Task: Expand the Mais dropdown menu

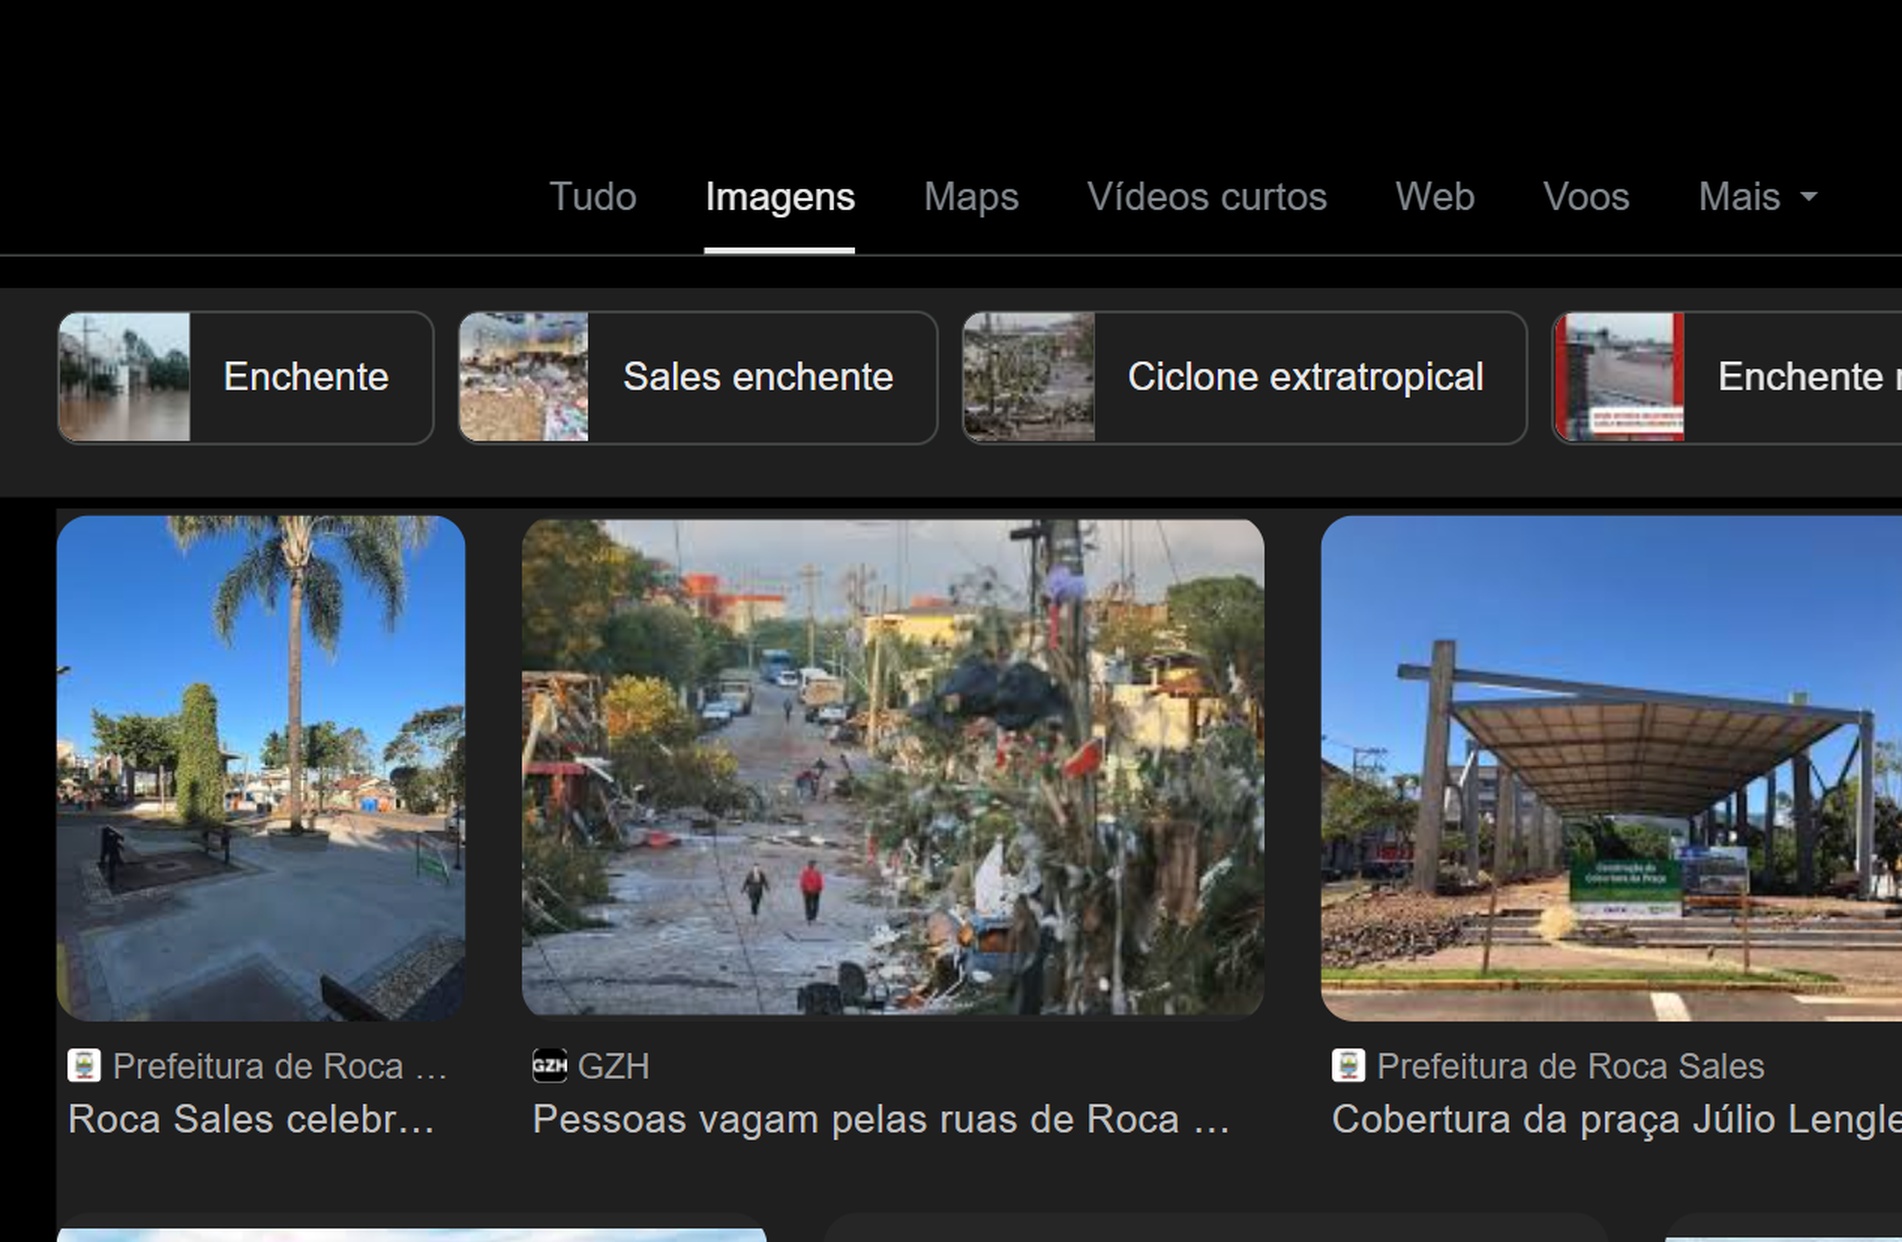Action: 1739,197
